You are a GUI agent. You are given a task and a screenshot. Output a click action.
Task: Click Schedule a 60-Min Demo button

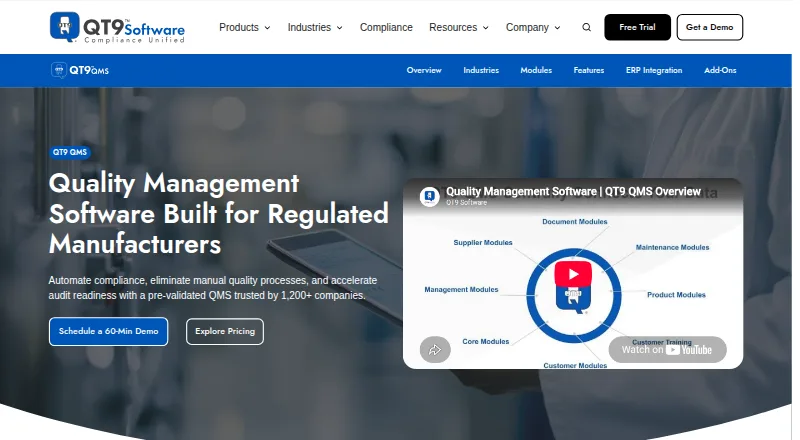109,331
